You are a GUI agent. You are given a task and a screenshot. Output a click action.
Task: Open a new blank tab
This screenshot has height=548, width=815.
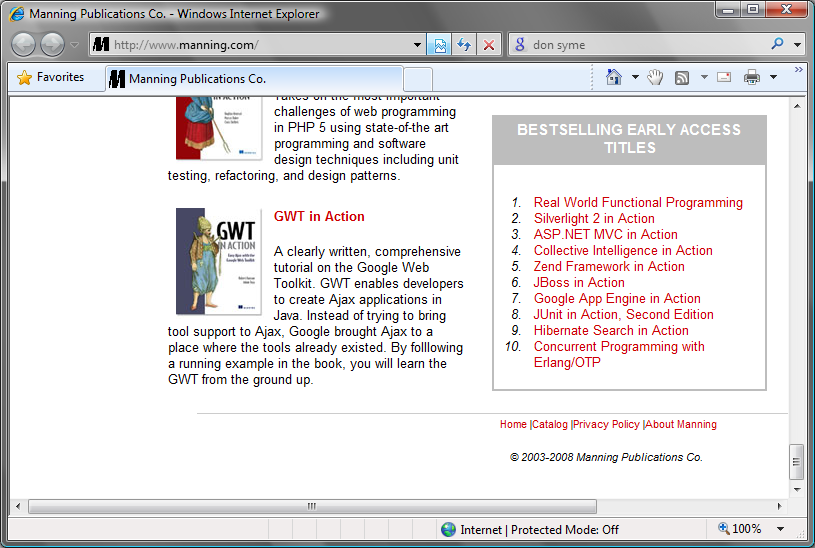(418, 78)
